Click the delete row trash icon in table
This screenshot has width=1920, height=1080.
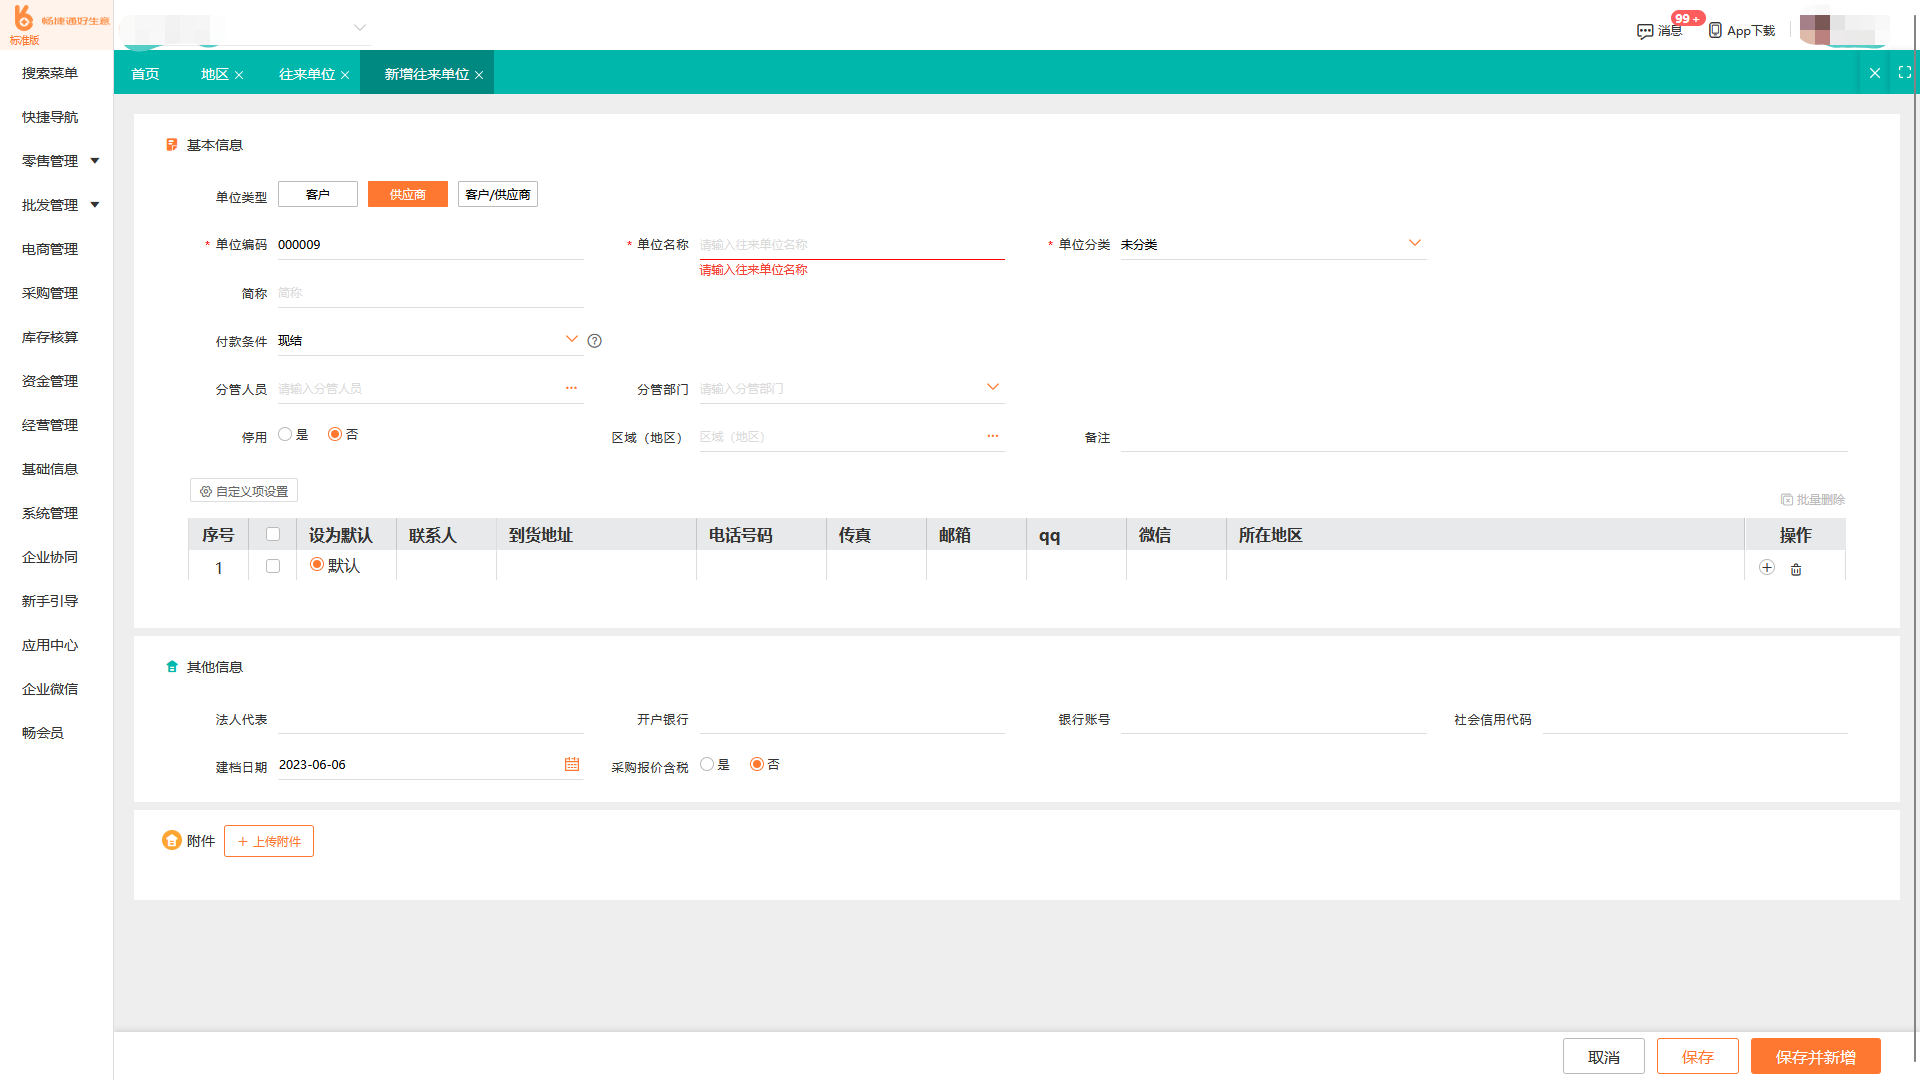point(1796,568)
